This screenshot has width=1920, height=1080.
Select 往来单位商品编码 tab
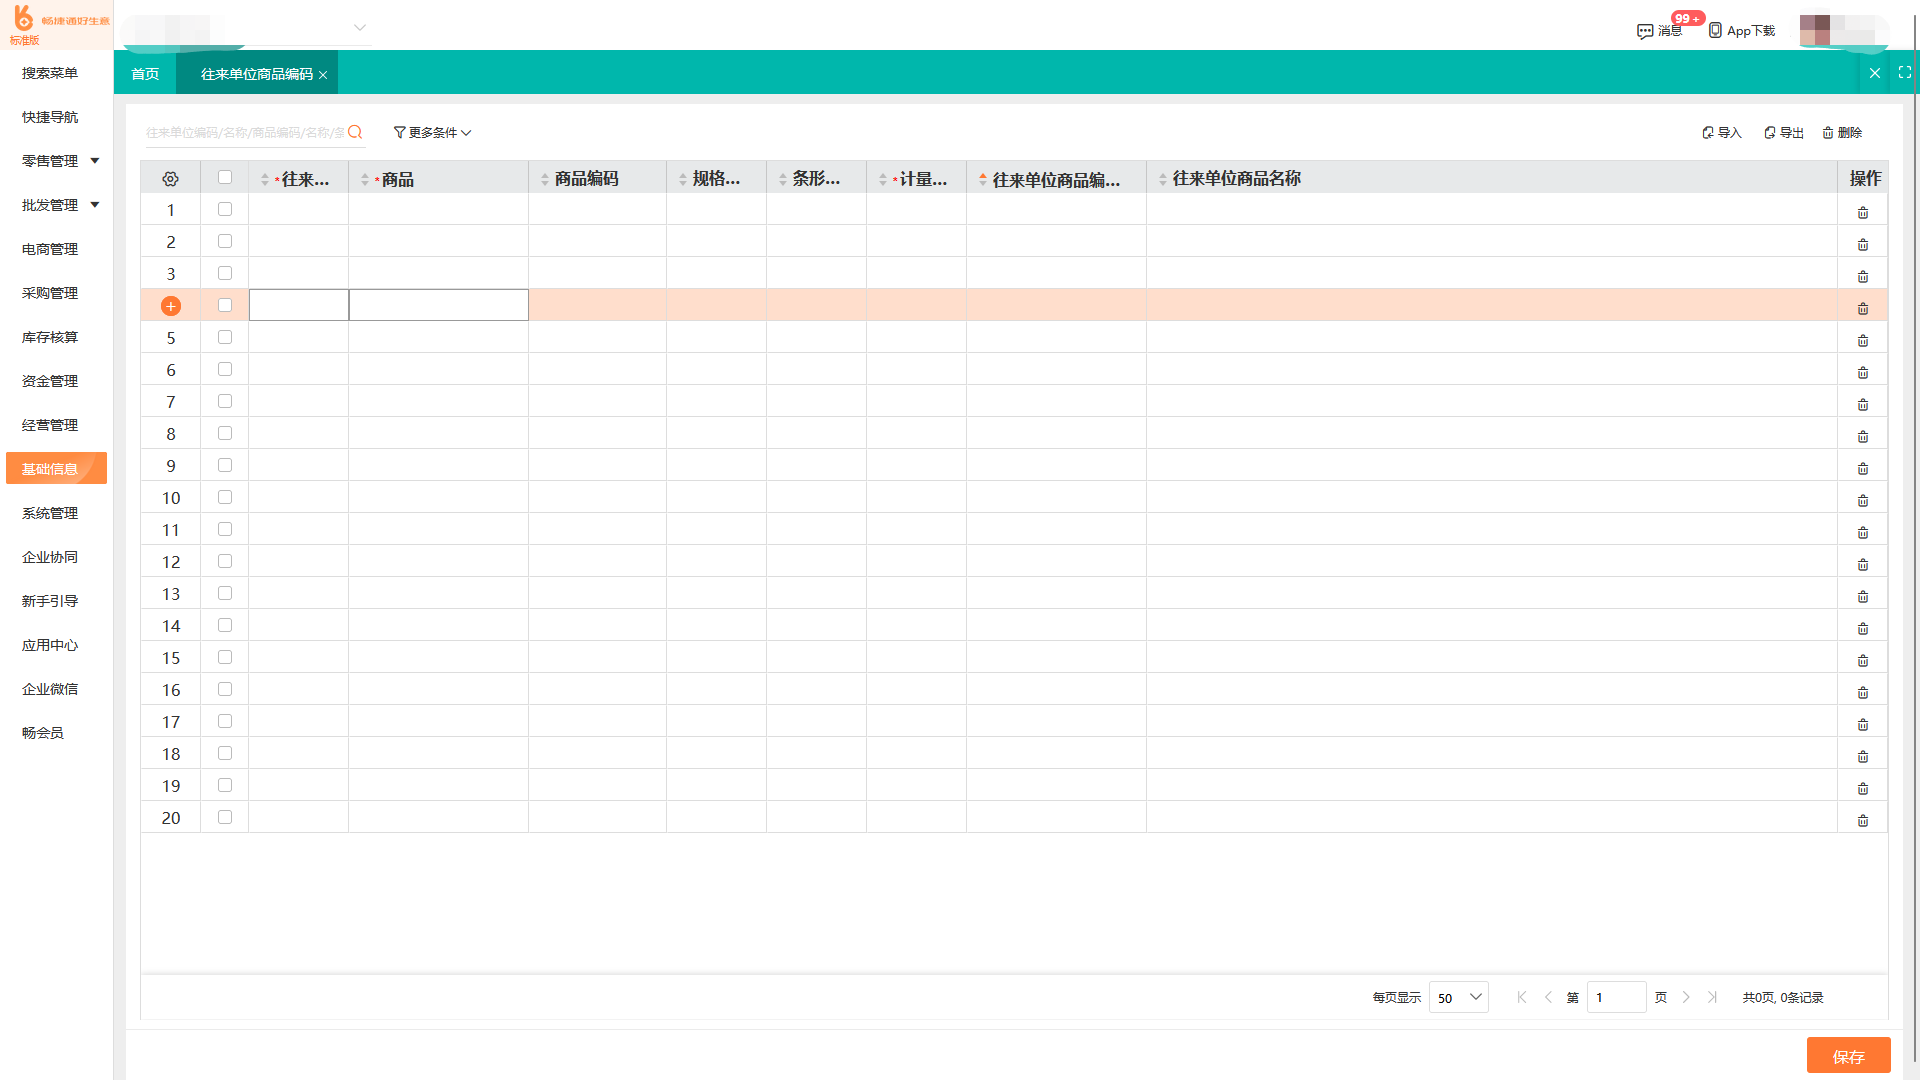[255, 73]
